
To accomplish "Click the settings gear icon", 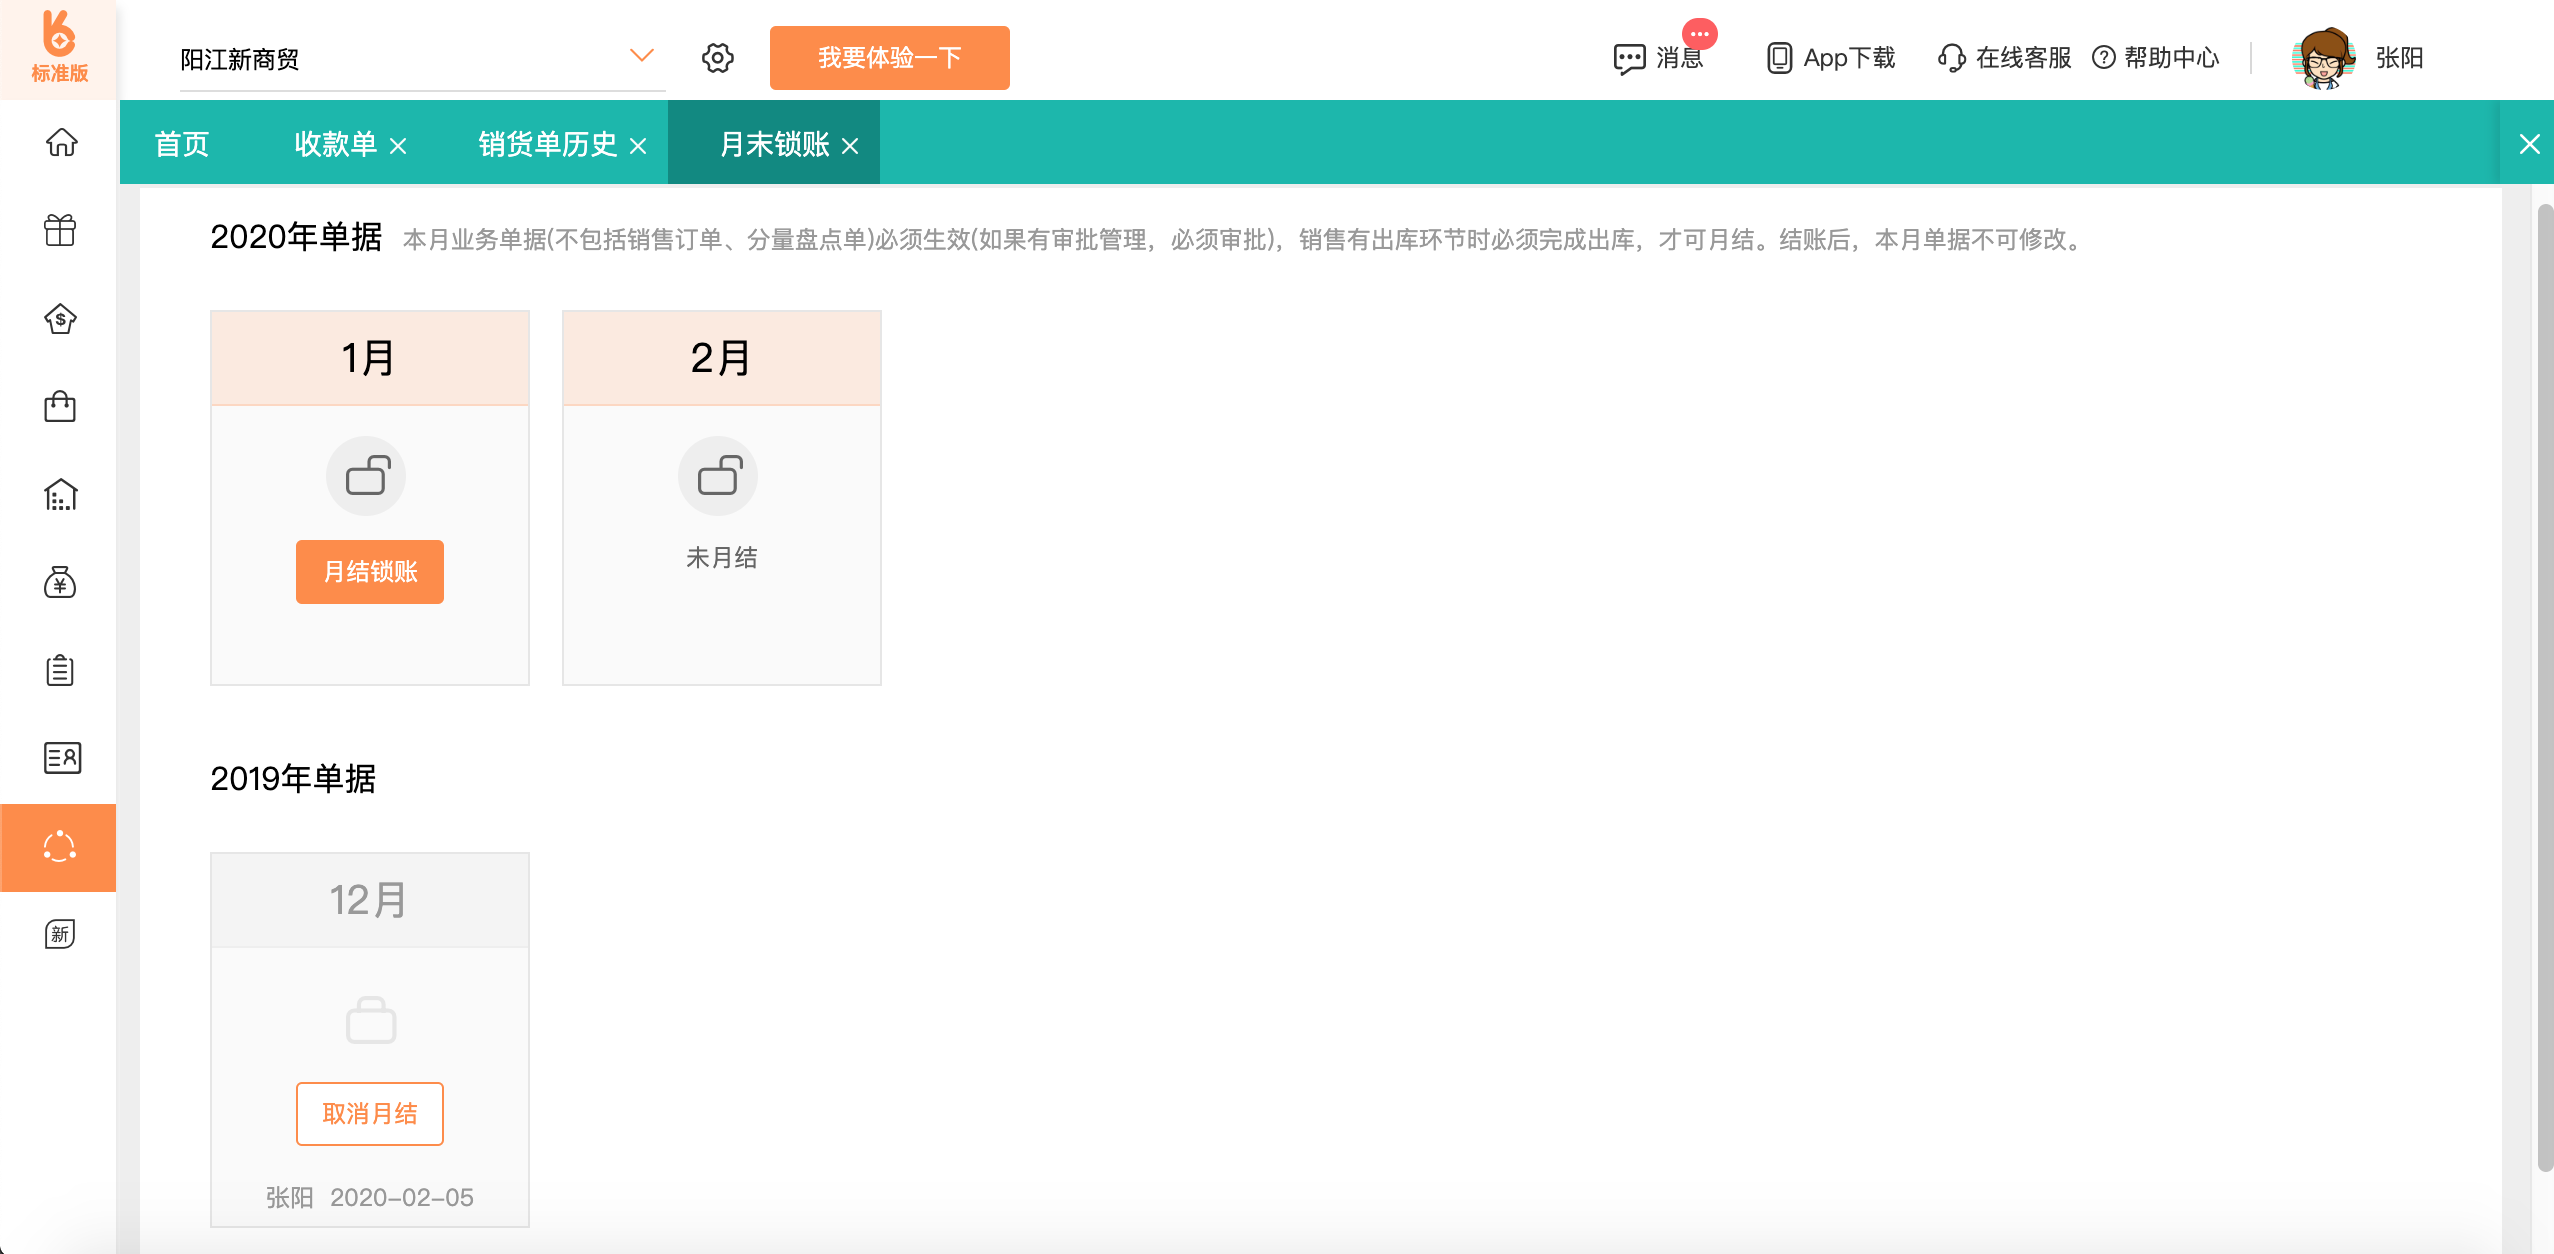I will (x=717, y=57).
